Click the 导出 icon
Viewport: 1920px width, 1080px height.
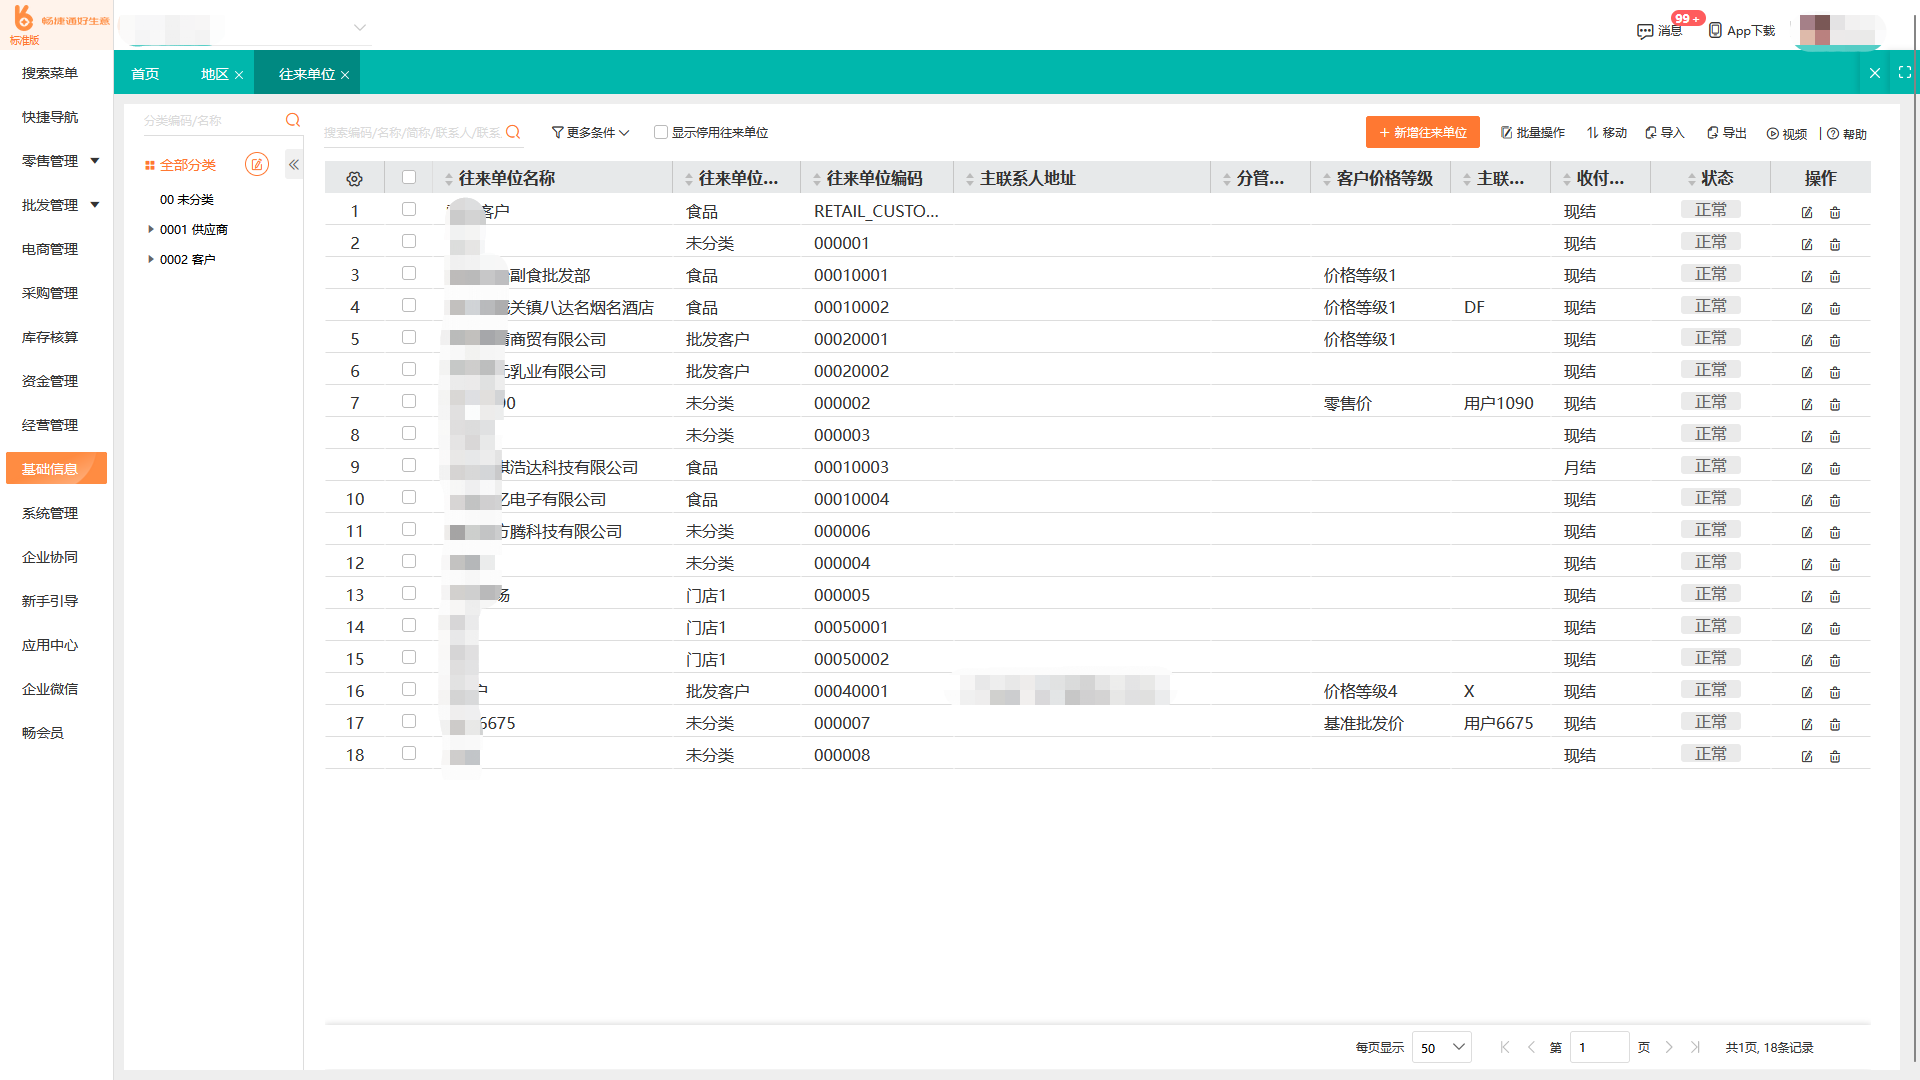[1721, 131]
